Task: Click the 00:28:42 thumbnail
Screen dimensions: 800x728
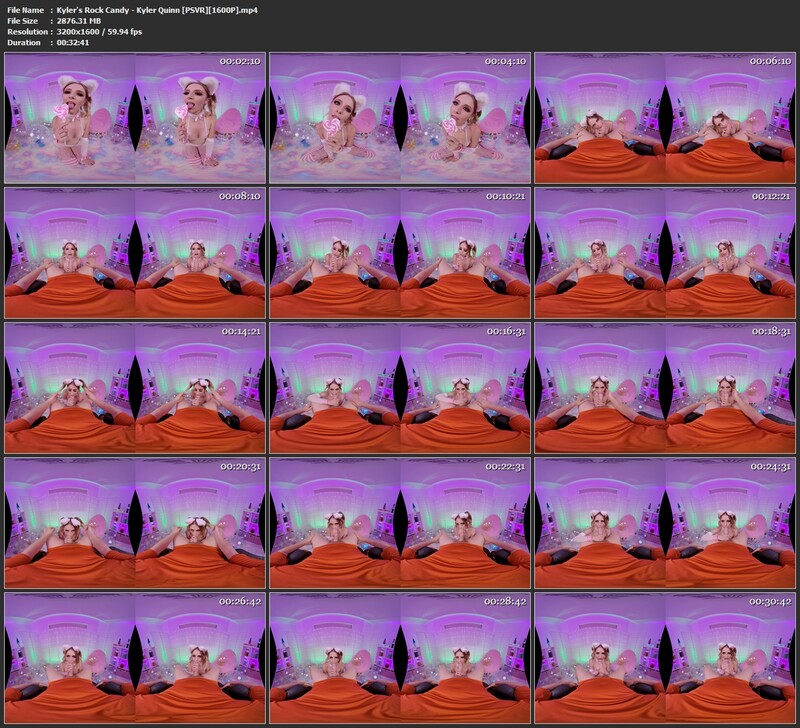Action: click(x=400, y=657)
